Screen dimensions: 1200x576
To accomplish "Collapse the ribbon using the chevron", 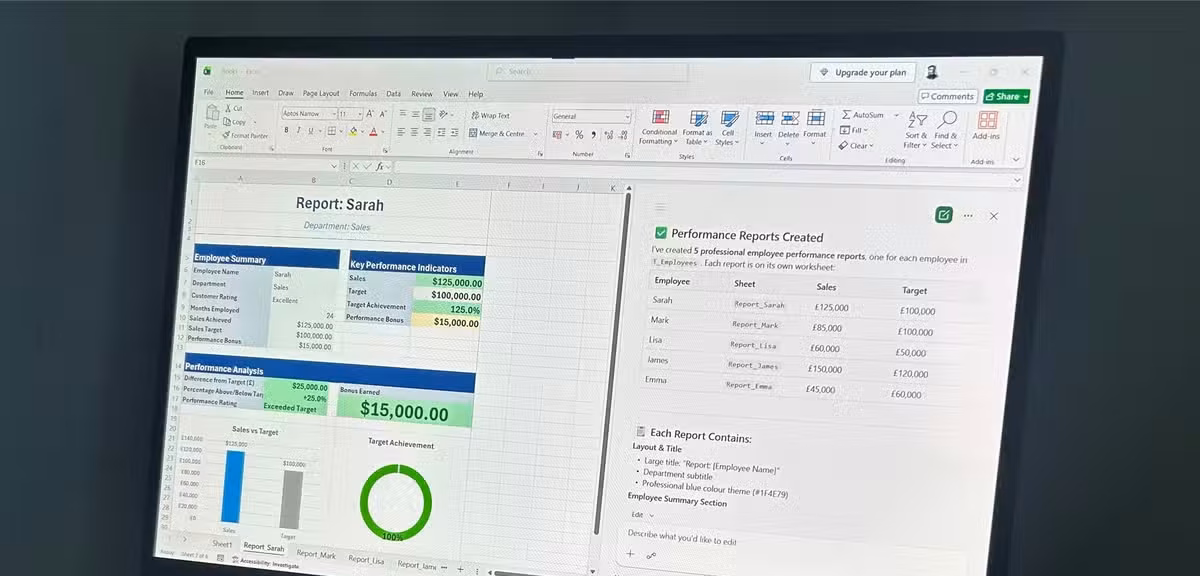I will click(x=1016, y=160).
